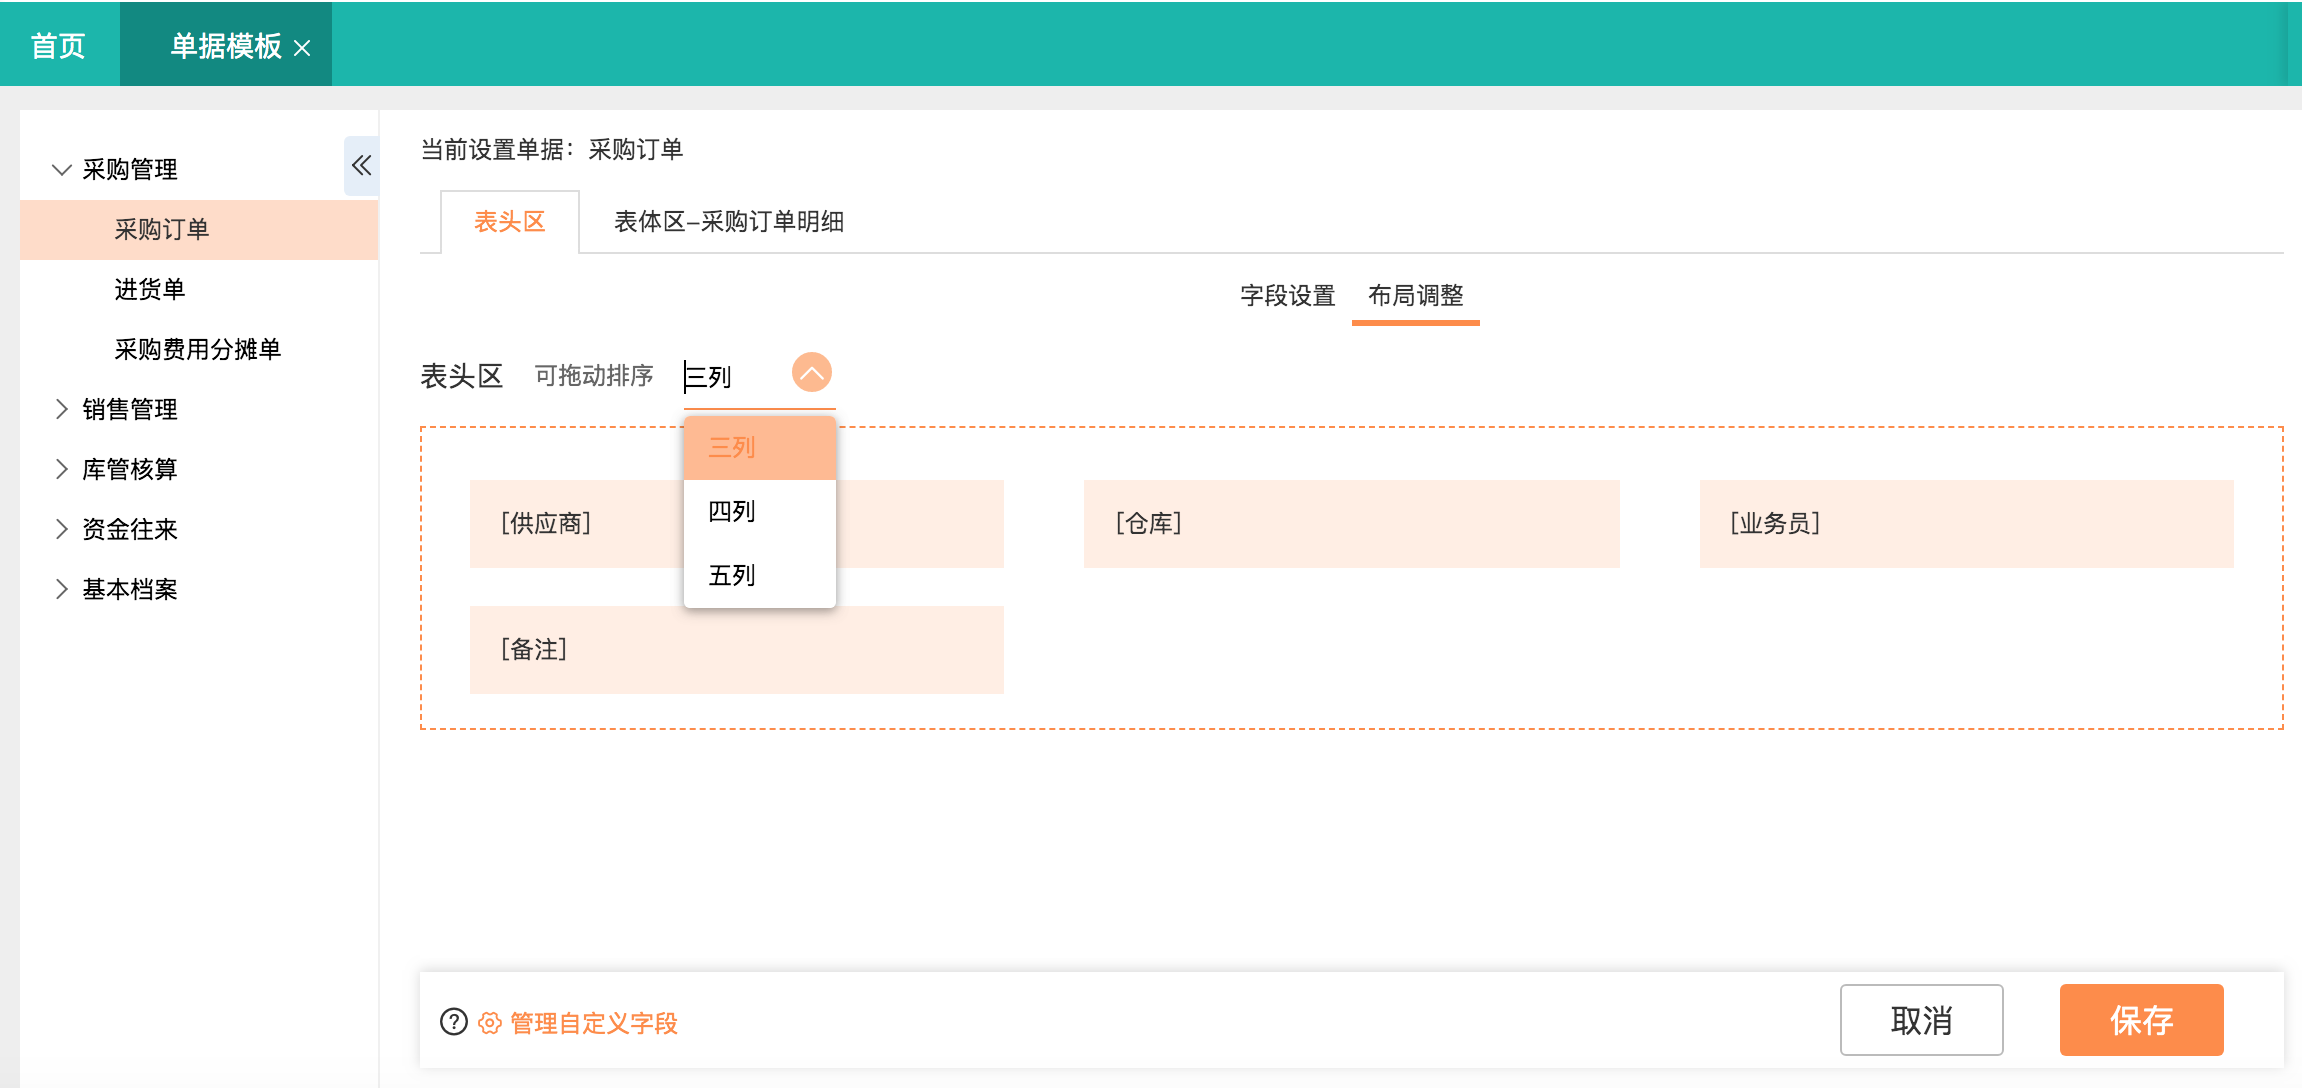The width and height of the screenshot is (2302, 1088).
Task: Switch to 表体区–采购订单明细 tab
Action: coord(731,223)
